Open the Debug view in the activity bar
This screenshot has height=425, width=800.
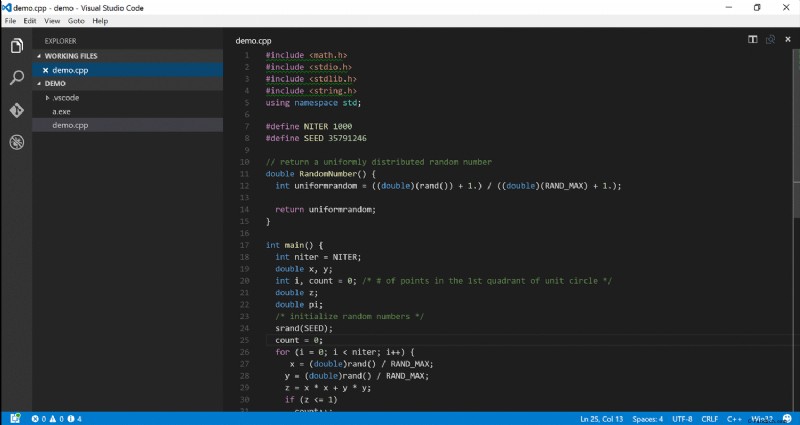(16, 142)
